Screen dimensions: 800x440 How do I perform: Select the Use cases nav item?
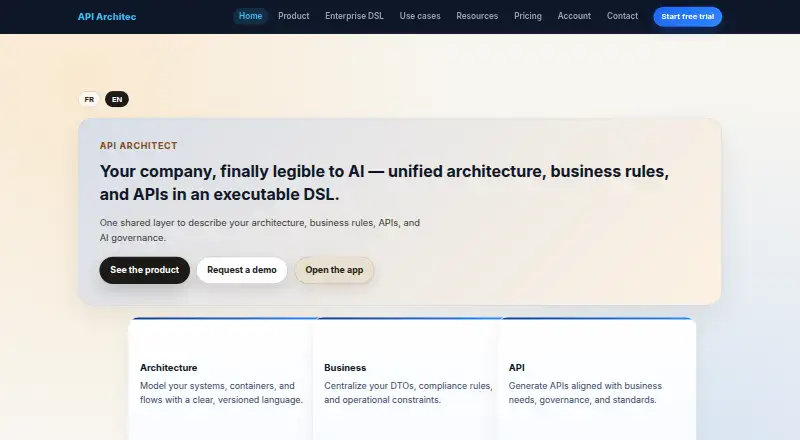pos(420,16)
